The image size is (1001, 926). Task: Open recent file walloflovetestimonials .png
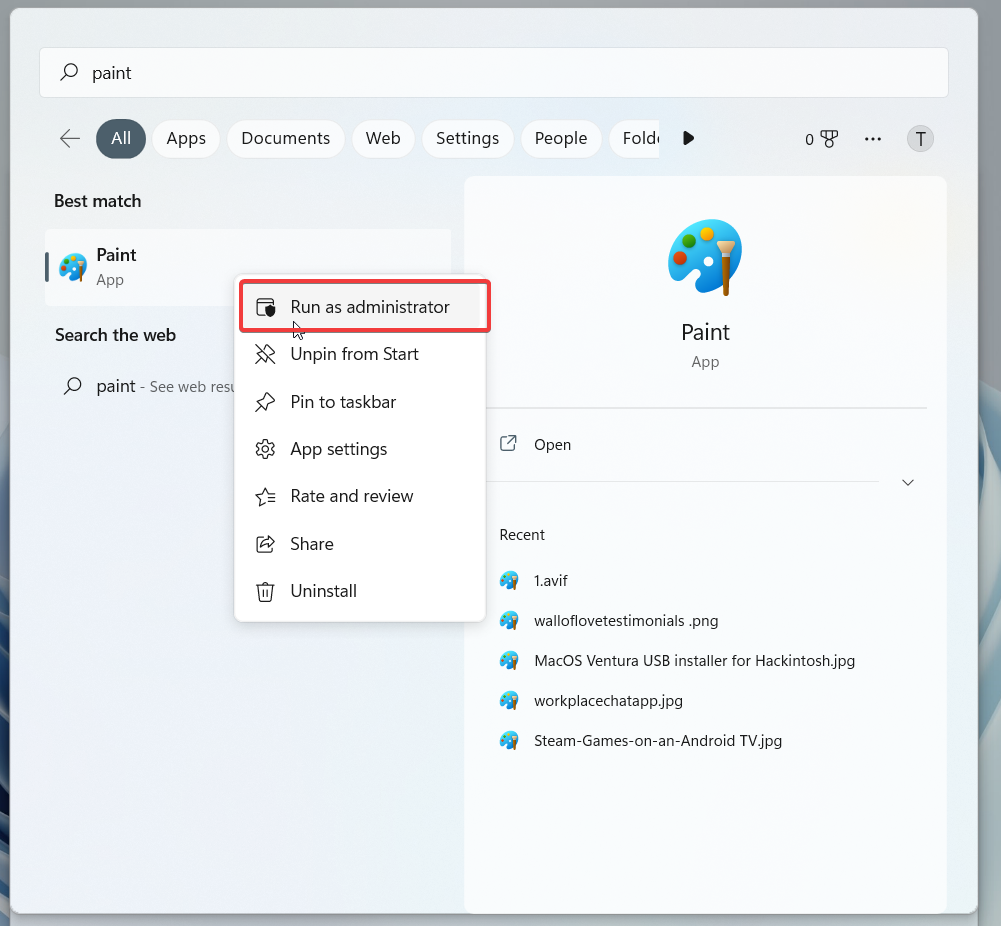tap(626, 621)
